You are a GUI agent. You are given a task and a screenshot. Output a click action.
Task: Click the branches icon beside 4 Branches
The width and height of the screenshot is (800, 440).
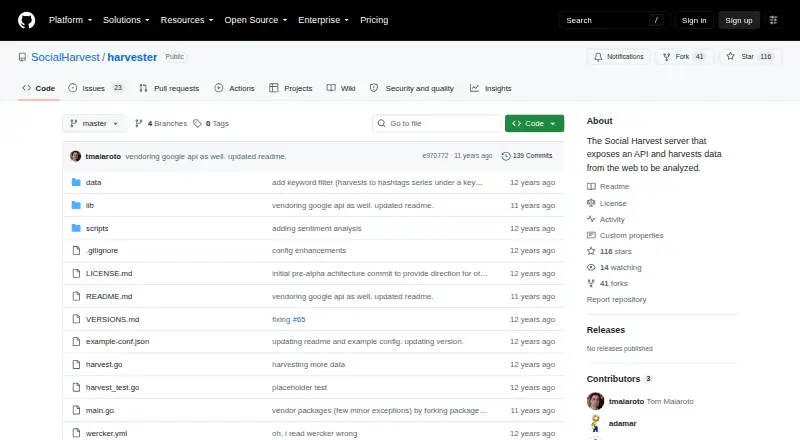pos(138,124)
